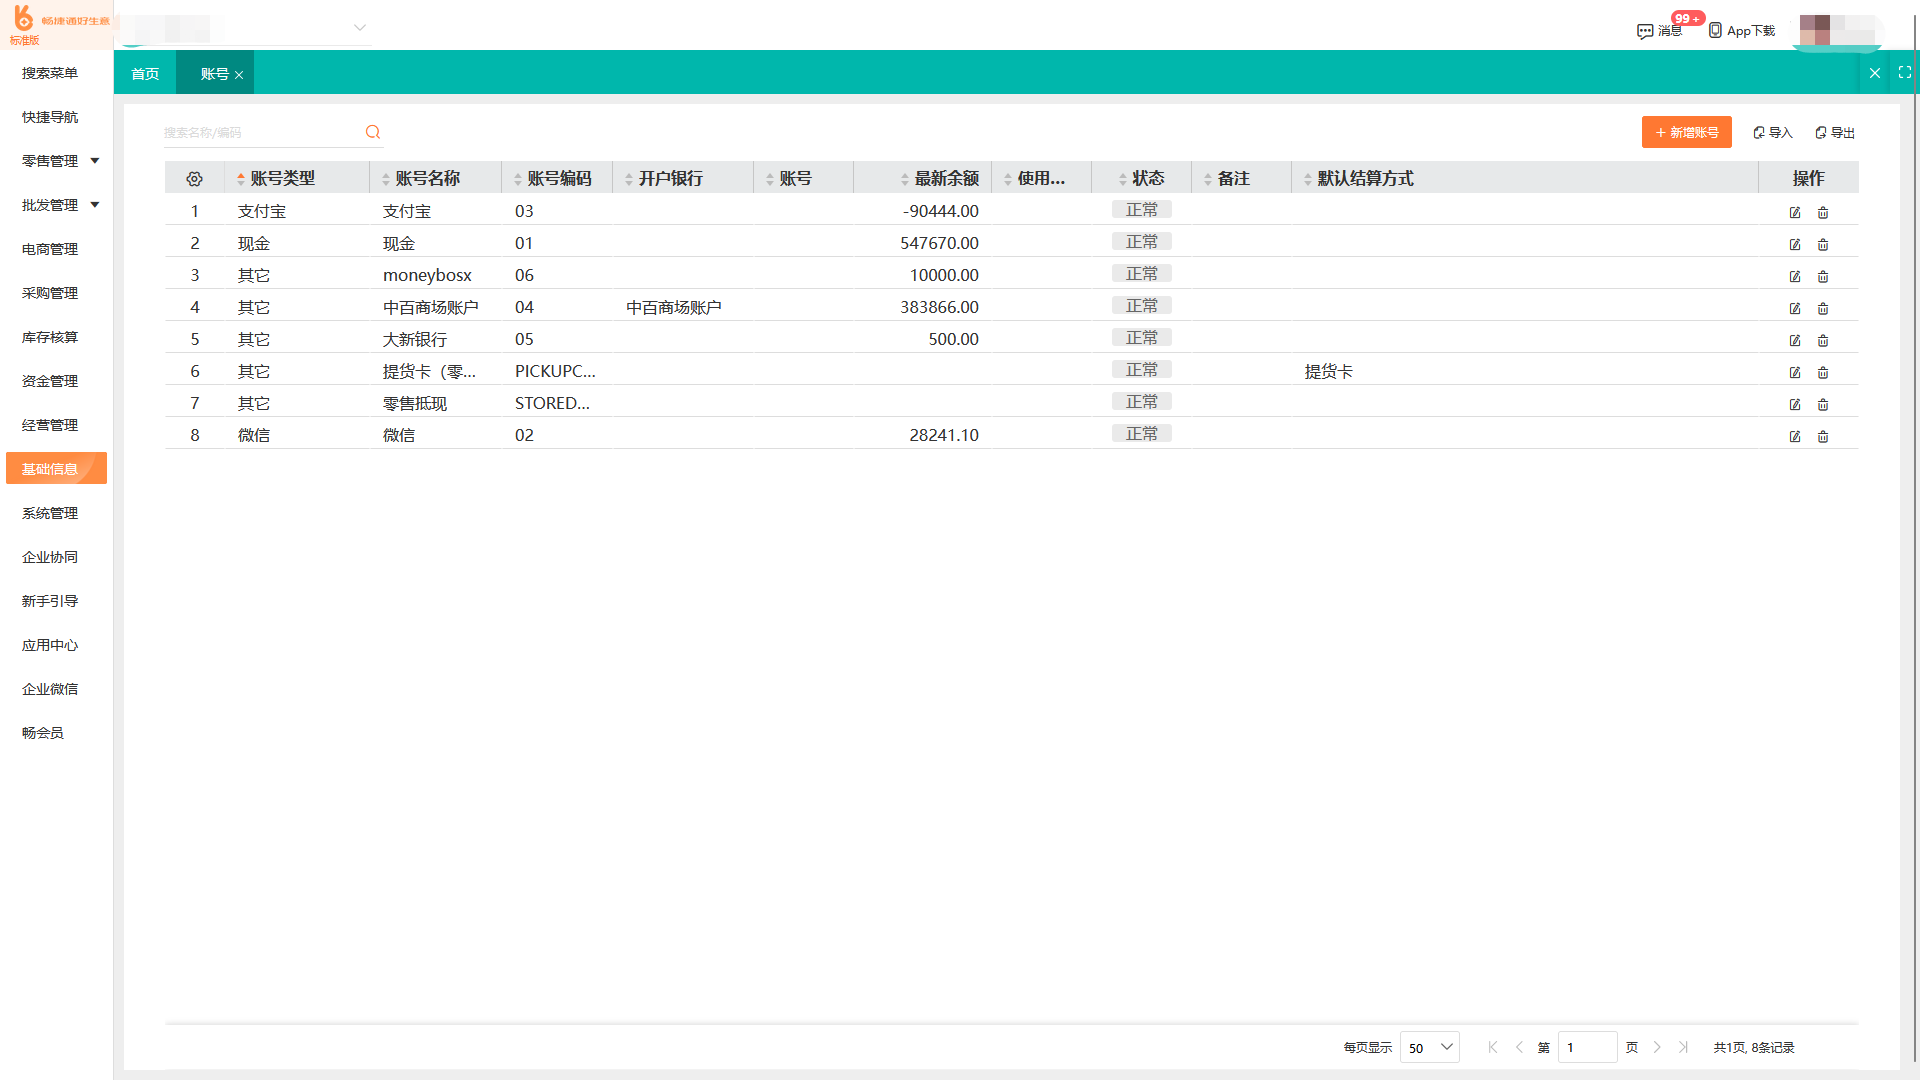Switch to the 首页 tab
This screenshot has height=1080, width=1920.
[x=145, y=73]
